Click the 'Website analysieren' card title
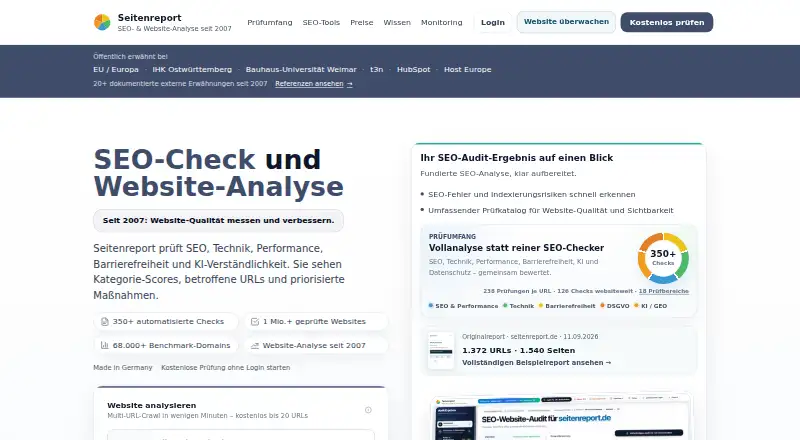Image resolution: width=800 pixels, height=440 pixels. 152,405
